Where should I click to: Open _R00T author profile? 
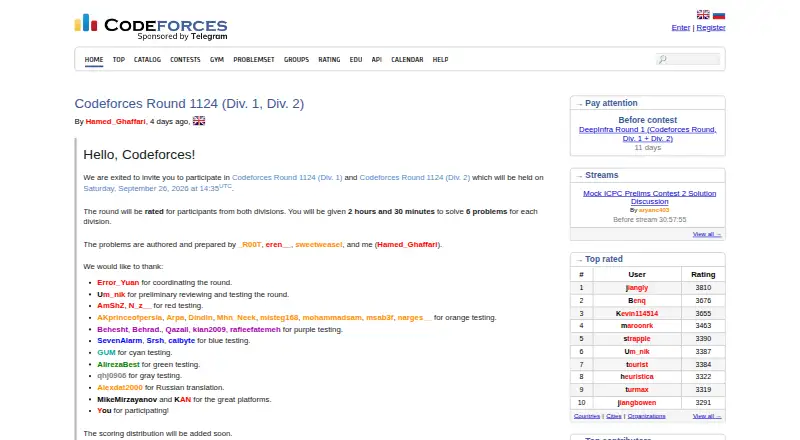point(249,245)
